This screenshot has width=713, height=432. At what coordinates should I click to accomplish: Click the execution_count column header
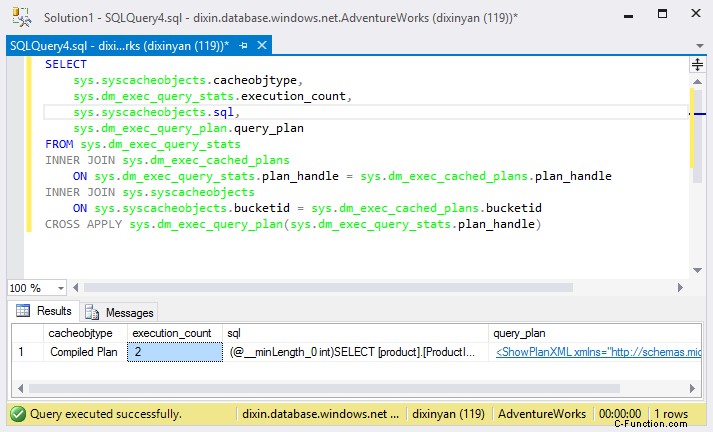tap(171, 333)
